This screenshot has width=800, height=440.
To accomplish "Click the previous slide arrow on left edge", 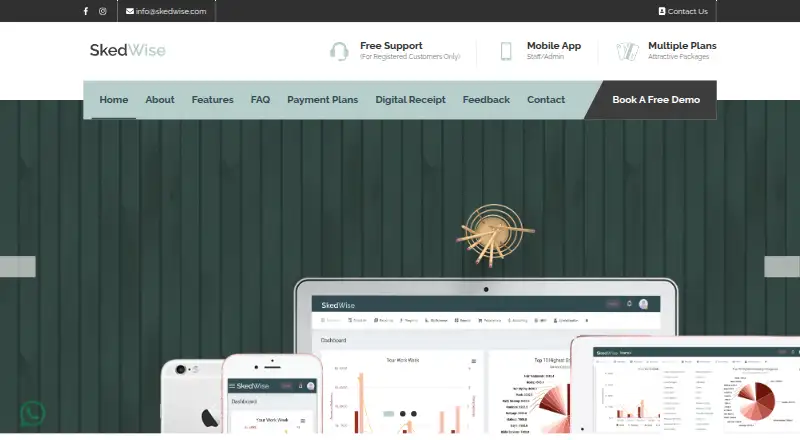I will (18, 266).
